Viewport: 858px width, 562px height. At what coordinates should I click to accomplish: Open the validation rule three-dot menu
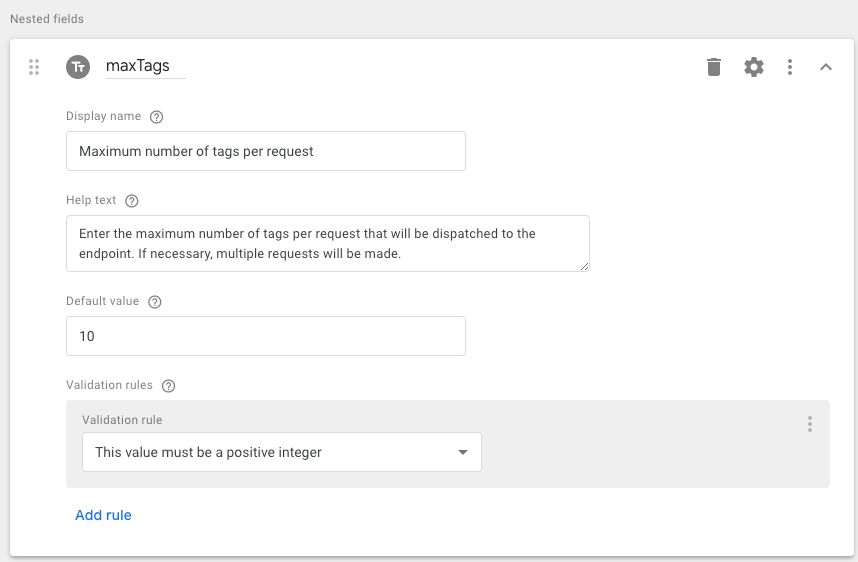coord(810,424)
